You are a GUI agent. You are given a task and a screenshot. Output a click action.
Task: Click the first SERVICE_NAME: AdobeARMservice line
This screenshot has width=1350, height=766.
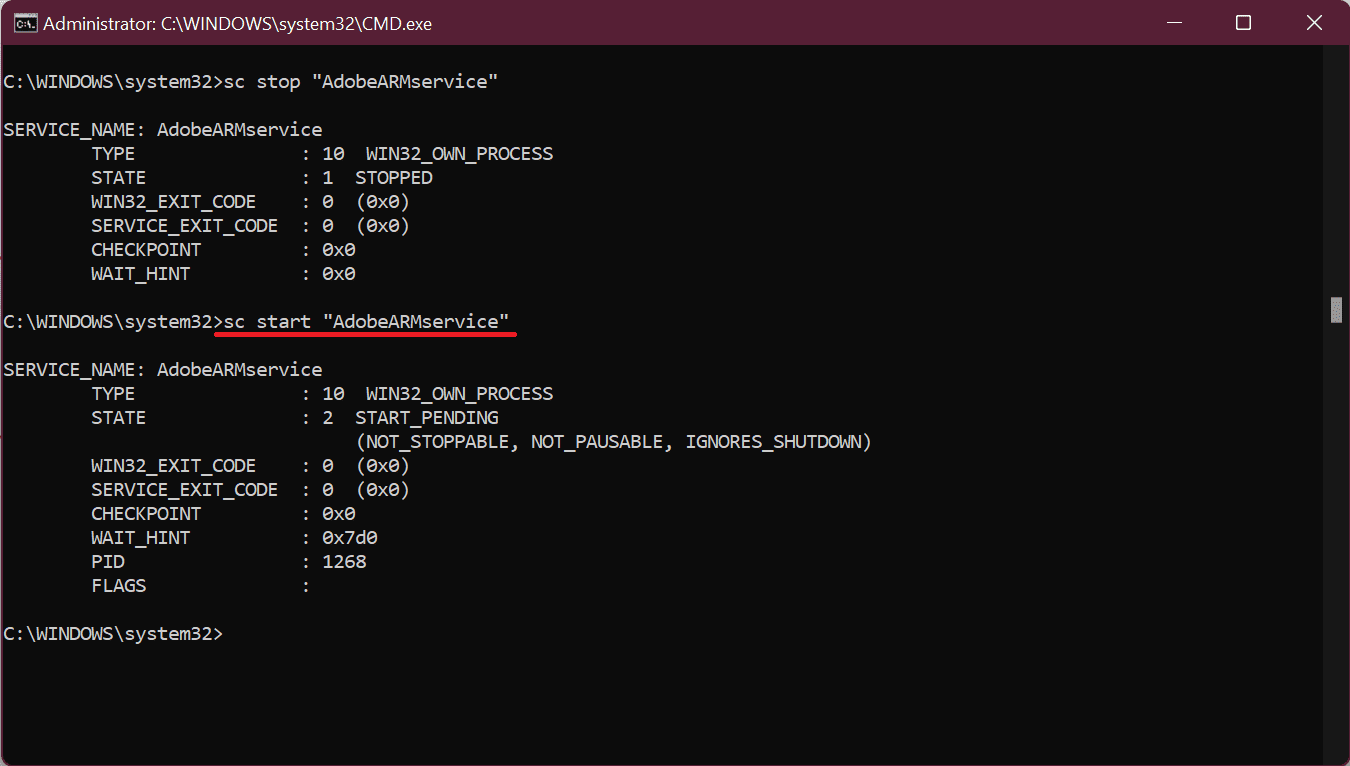tap(163, 130)
